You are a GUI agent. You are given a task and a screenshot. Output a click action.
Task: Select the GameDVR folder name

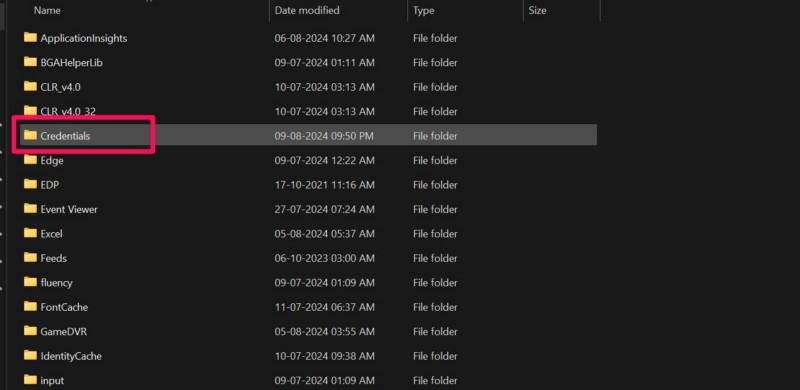pos(64,332)
